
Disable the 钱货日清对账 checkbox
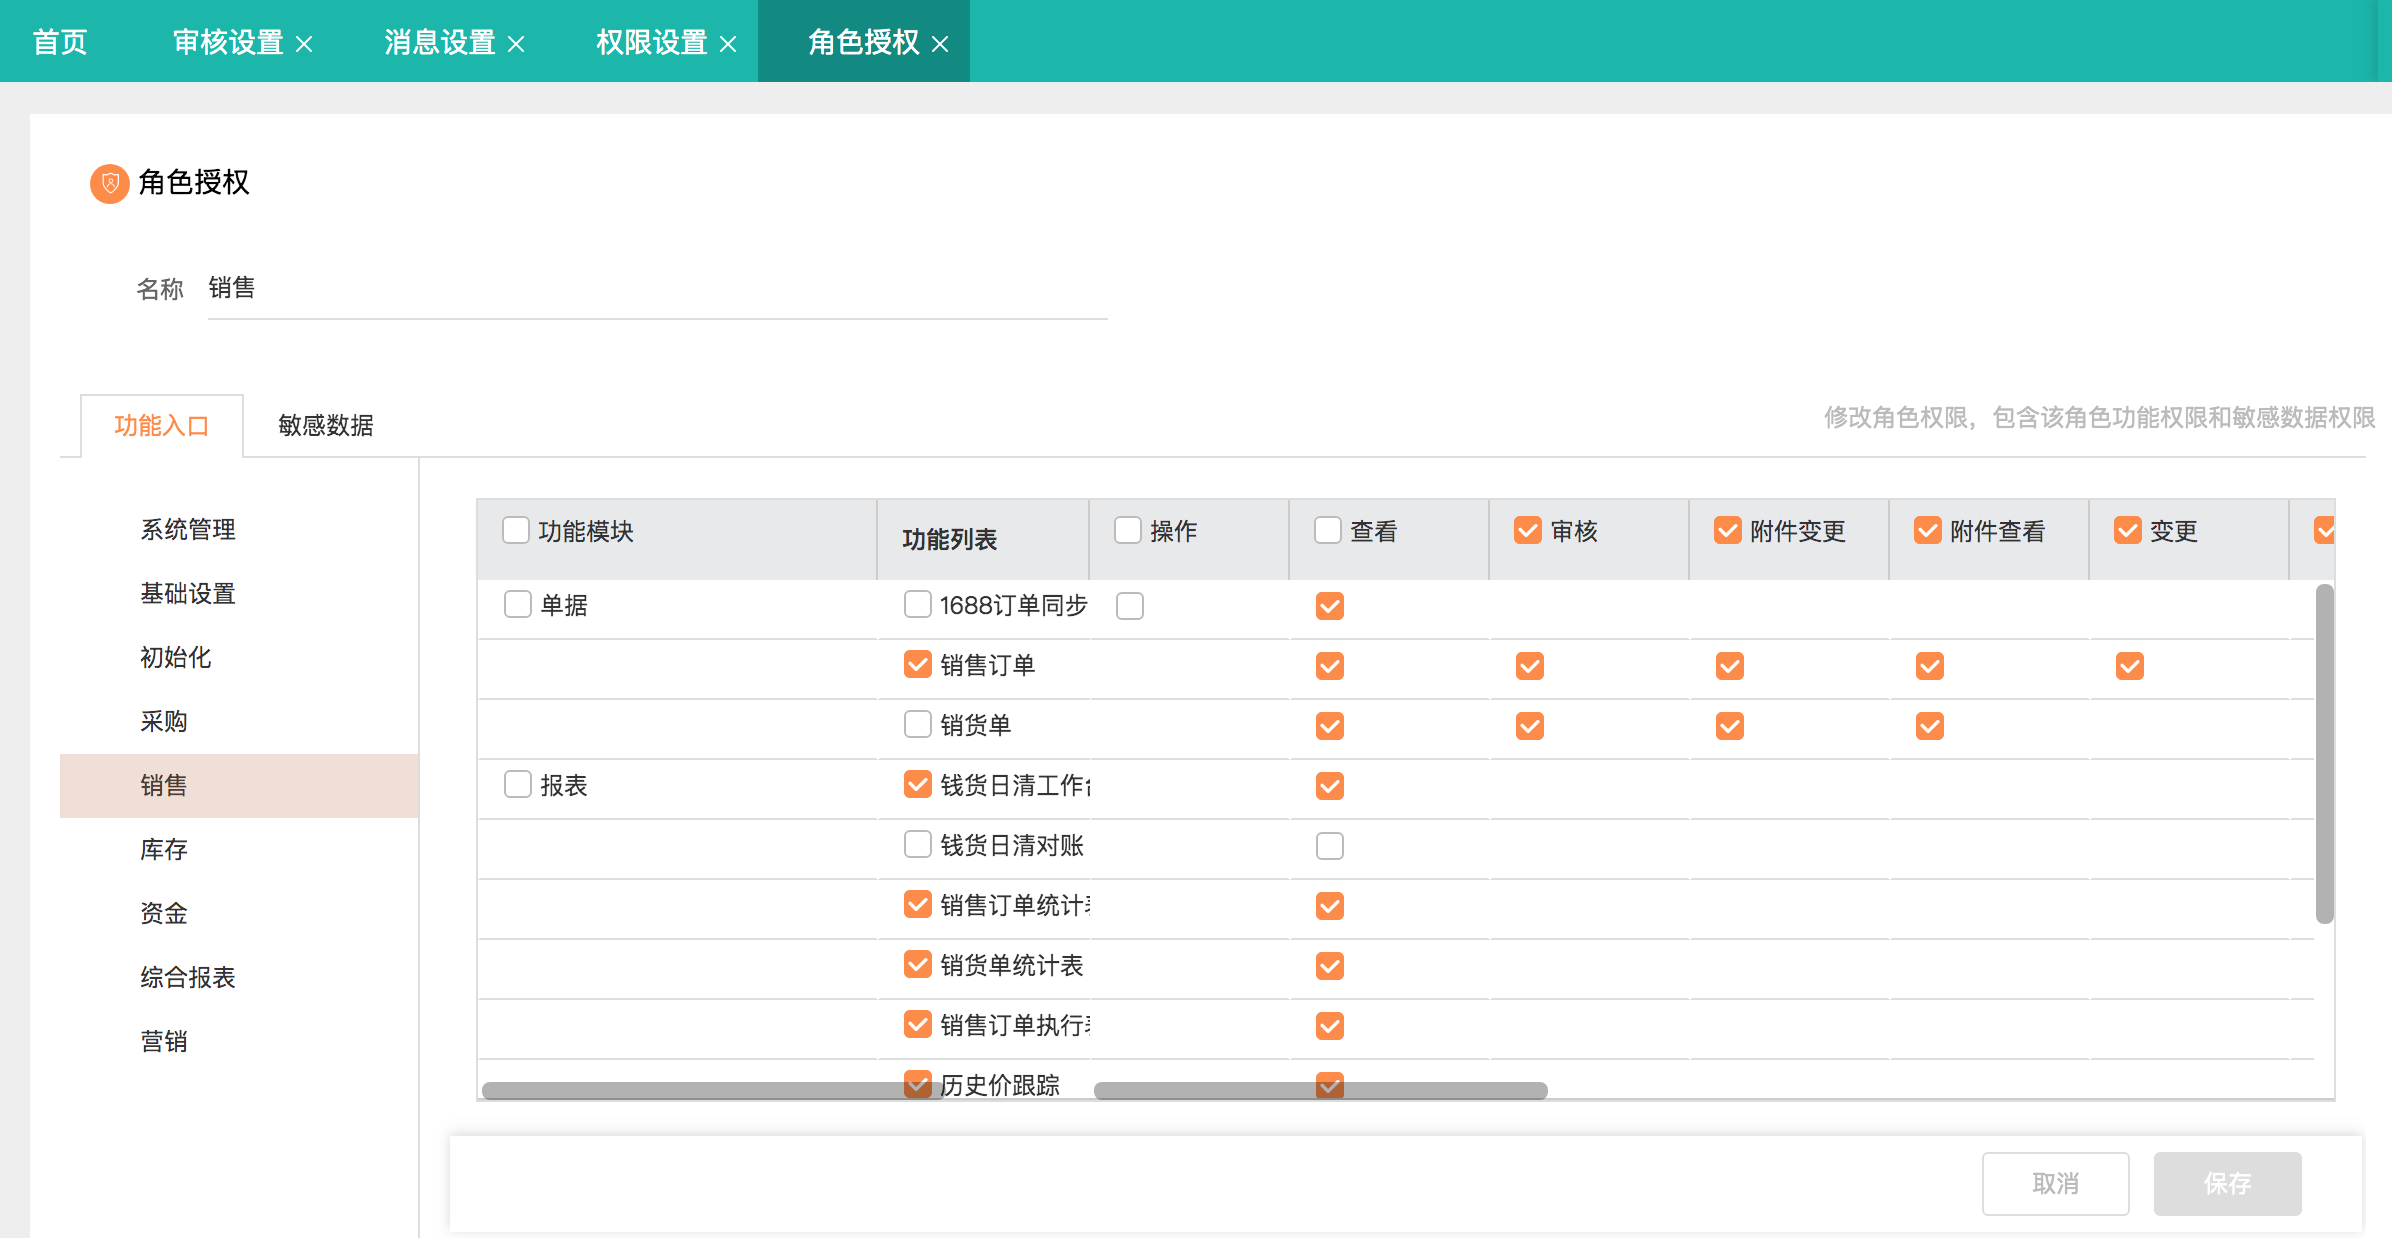click(914, 845)
